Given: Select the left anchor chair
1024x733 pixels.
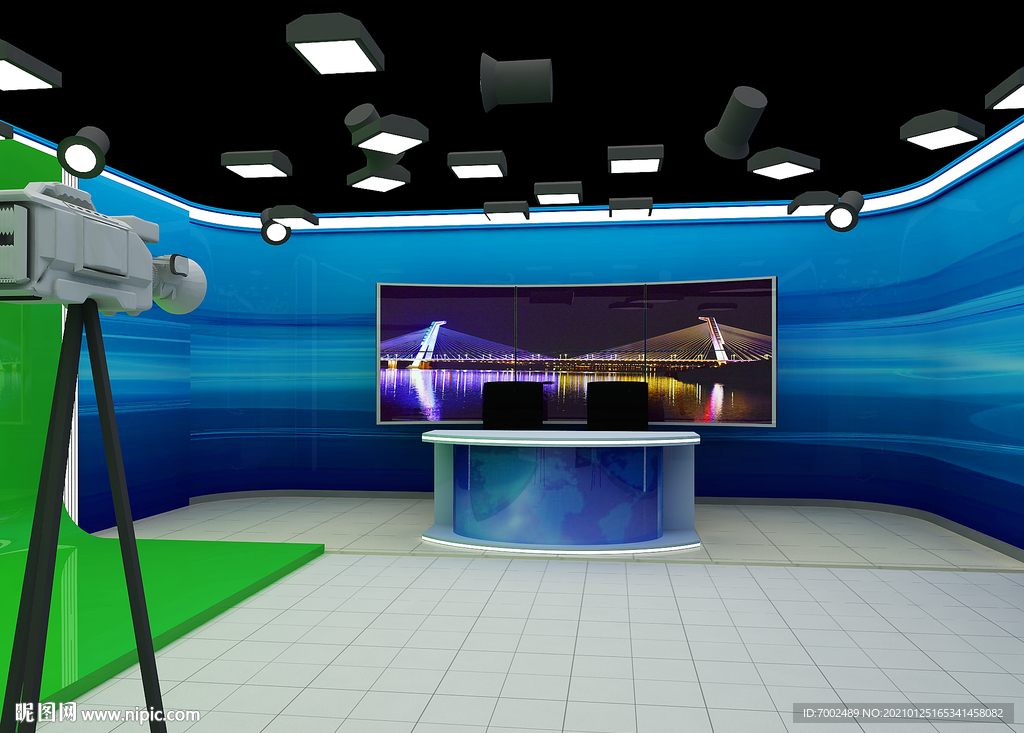Looking at the screenshot, I should tap(513, 406).
